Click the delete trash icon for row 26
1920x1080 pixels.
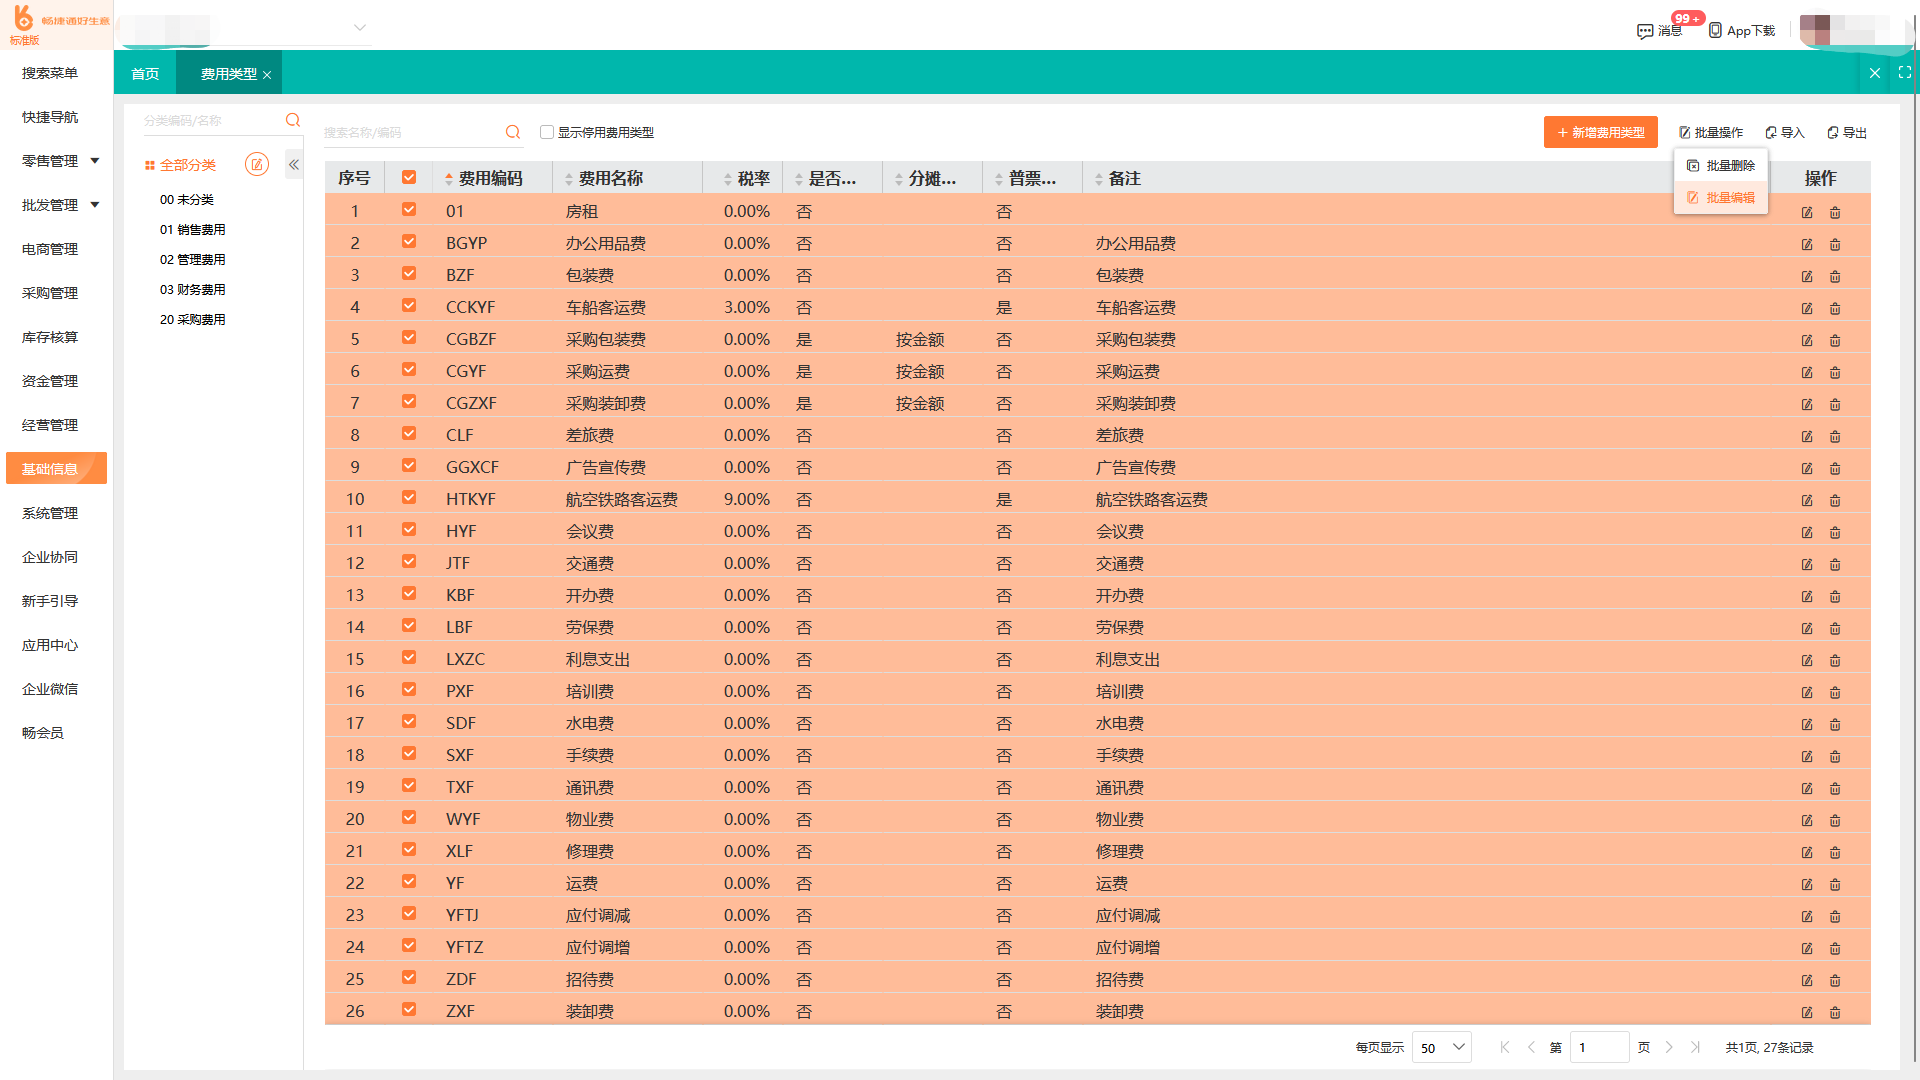(1837, 1009)
